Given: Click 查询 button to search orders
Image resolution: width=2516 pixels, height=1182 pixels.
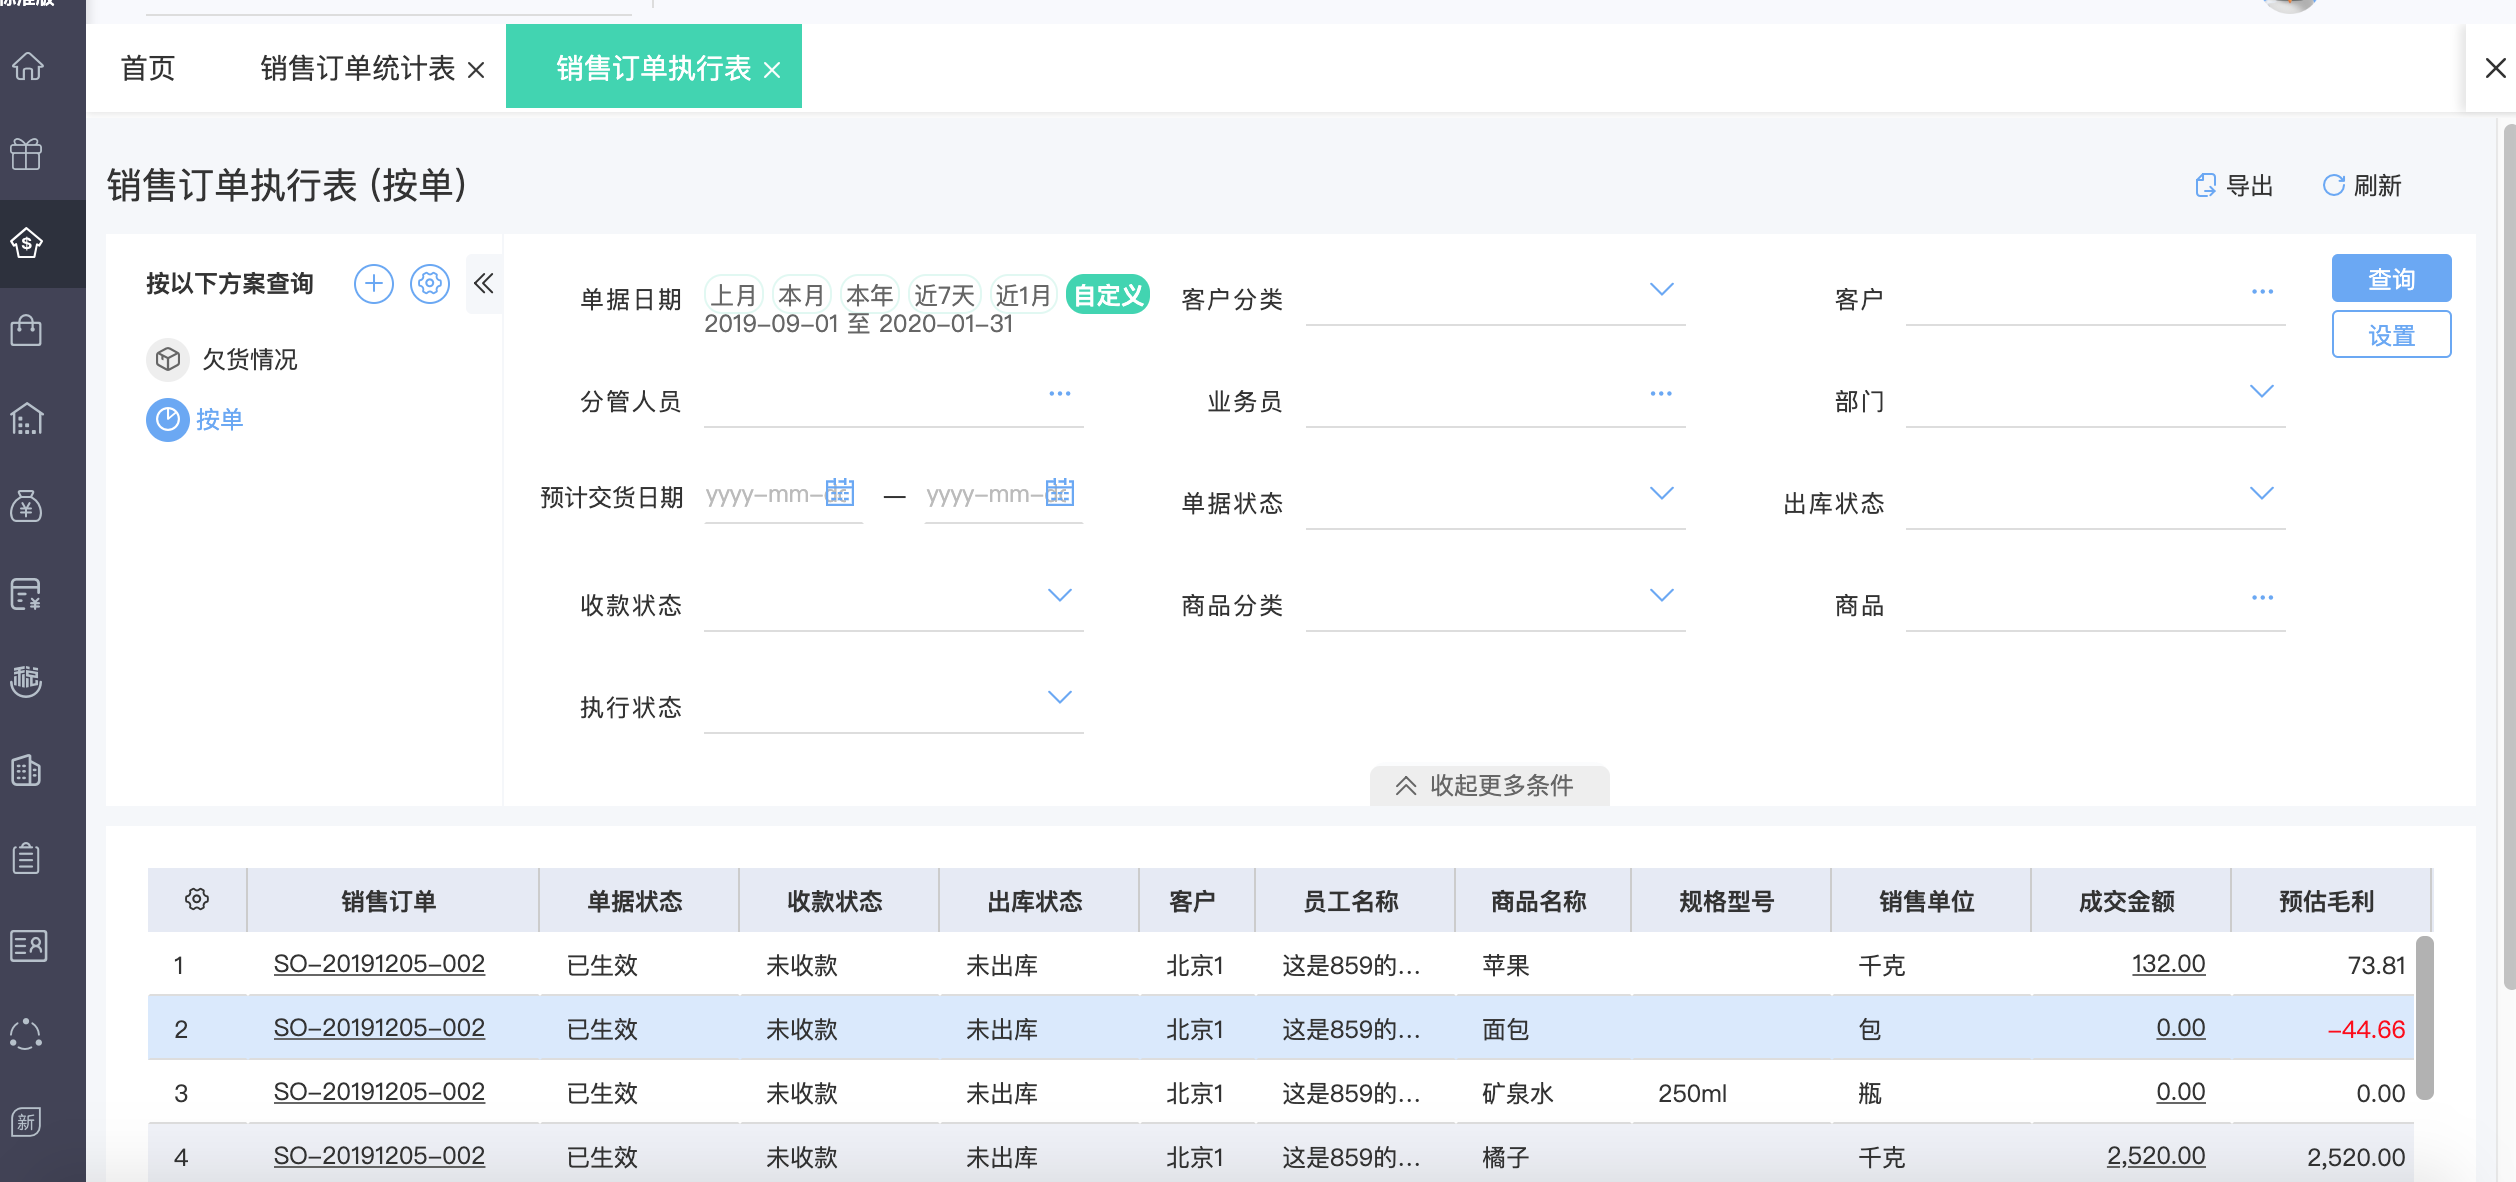Looking at the screenshot, I should [2392, 281].
